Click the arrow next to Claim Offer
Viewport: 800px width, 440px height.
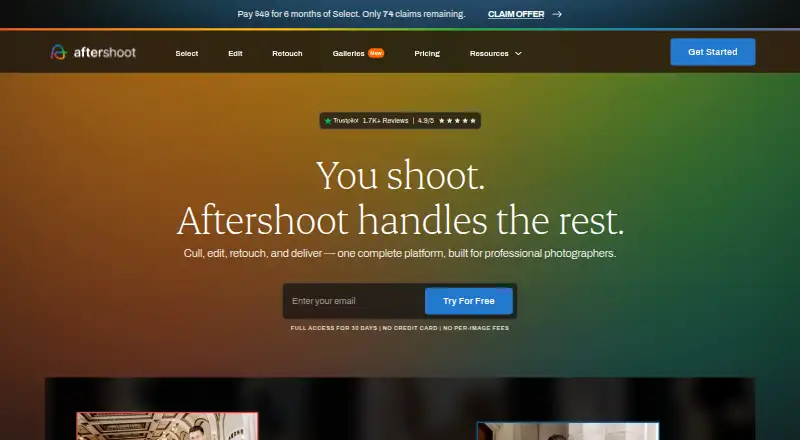(x=557, y=14)
